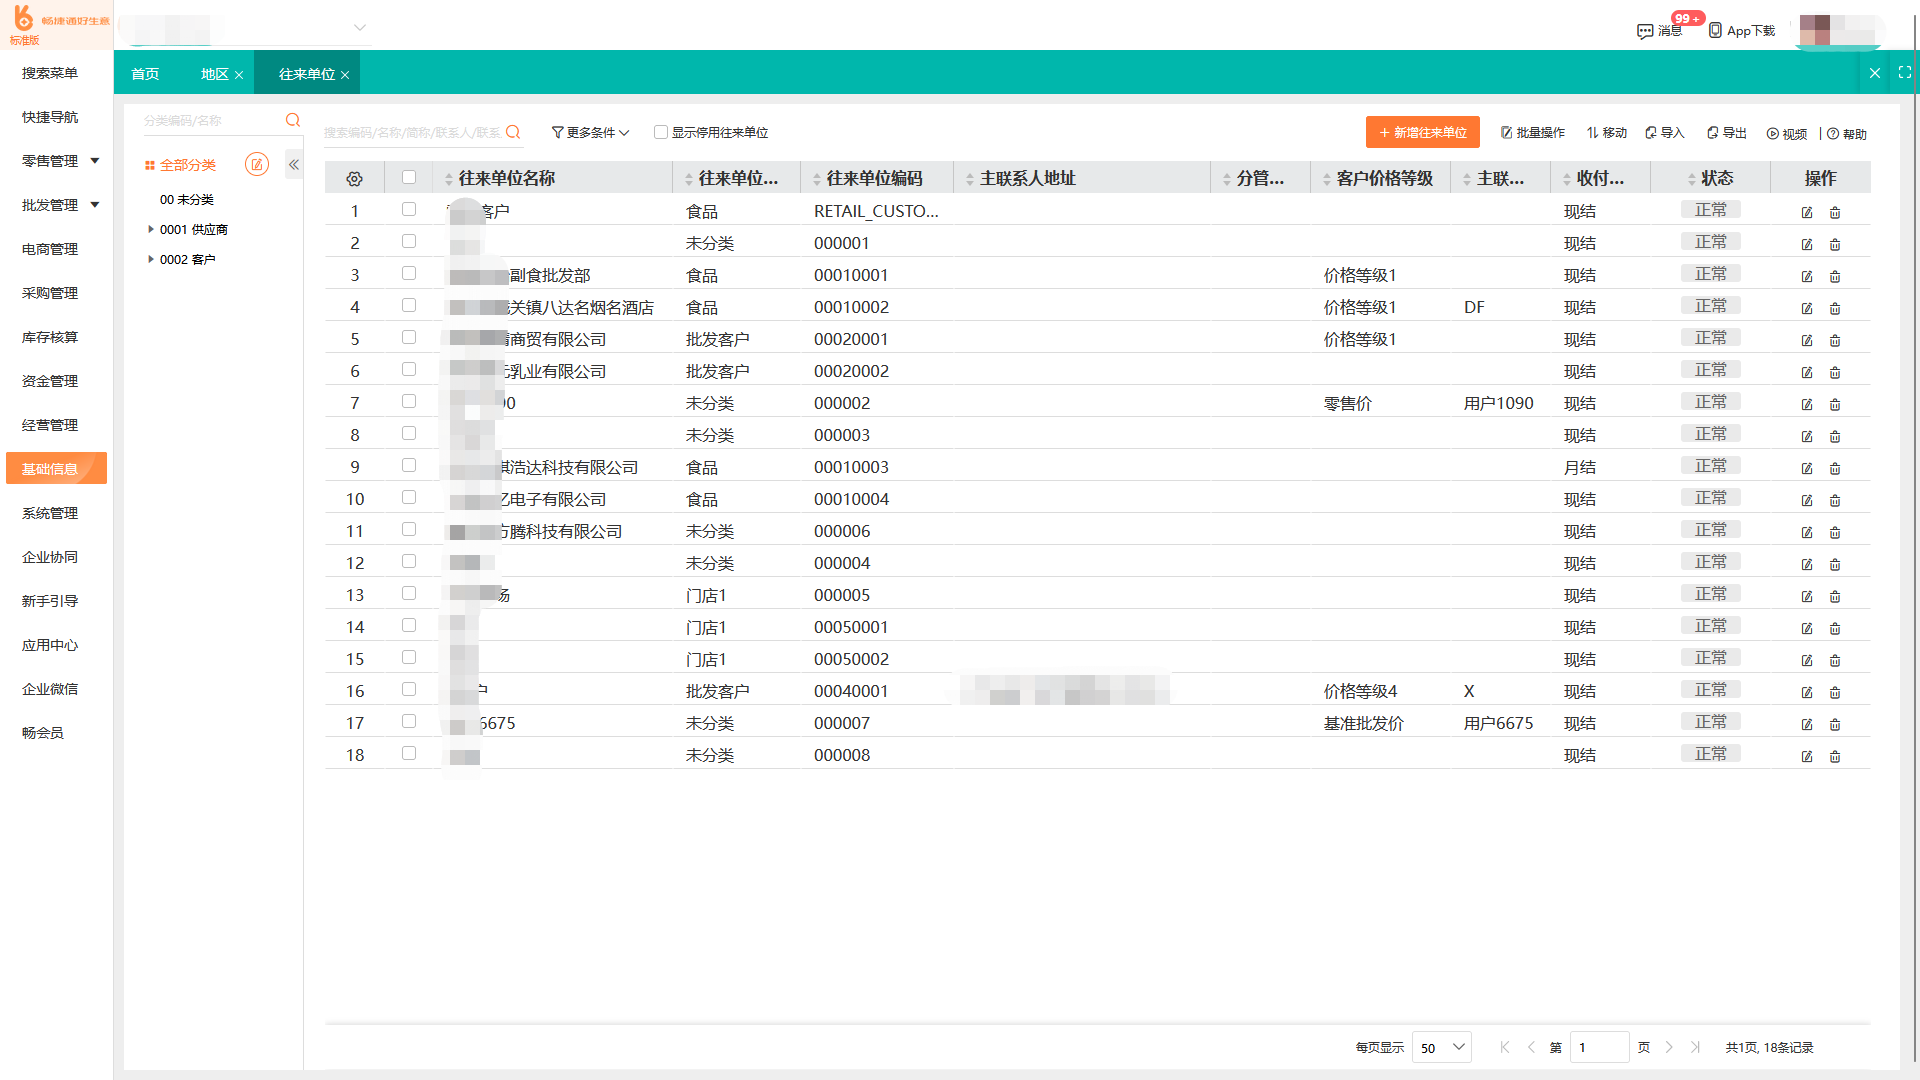Image resolution: width=1920 pixels, height=1080 pixels.
Task: Expand 0002 客户 tree item
Action: coord(150,258)
